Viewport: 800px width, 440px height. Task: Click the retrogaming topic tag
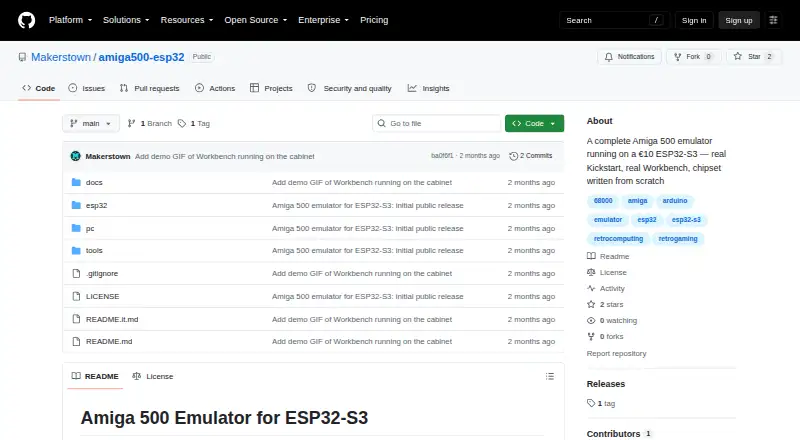(678, 238)
